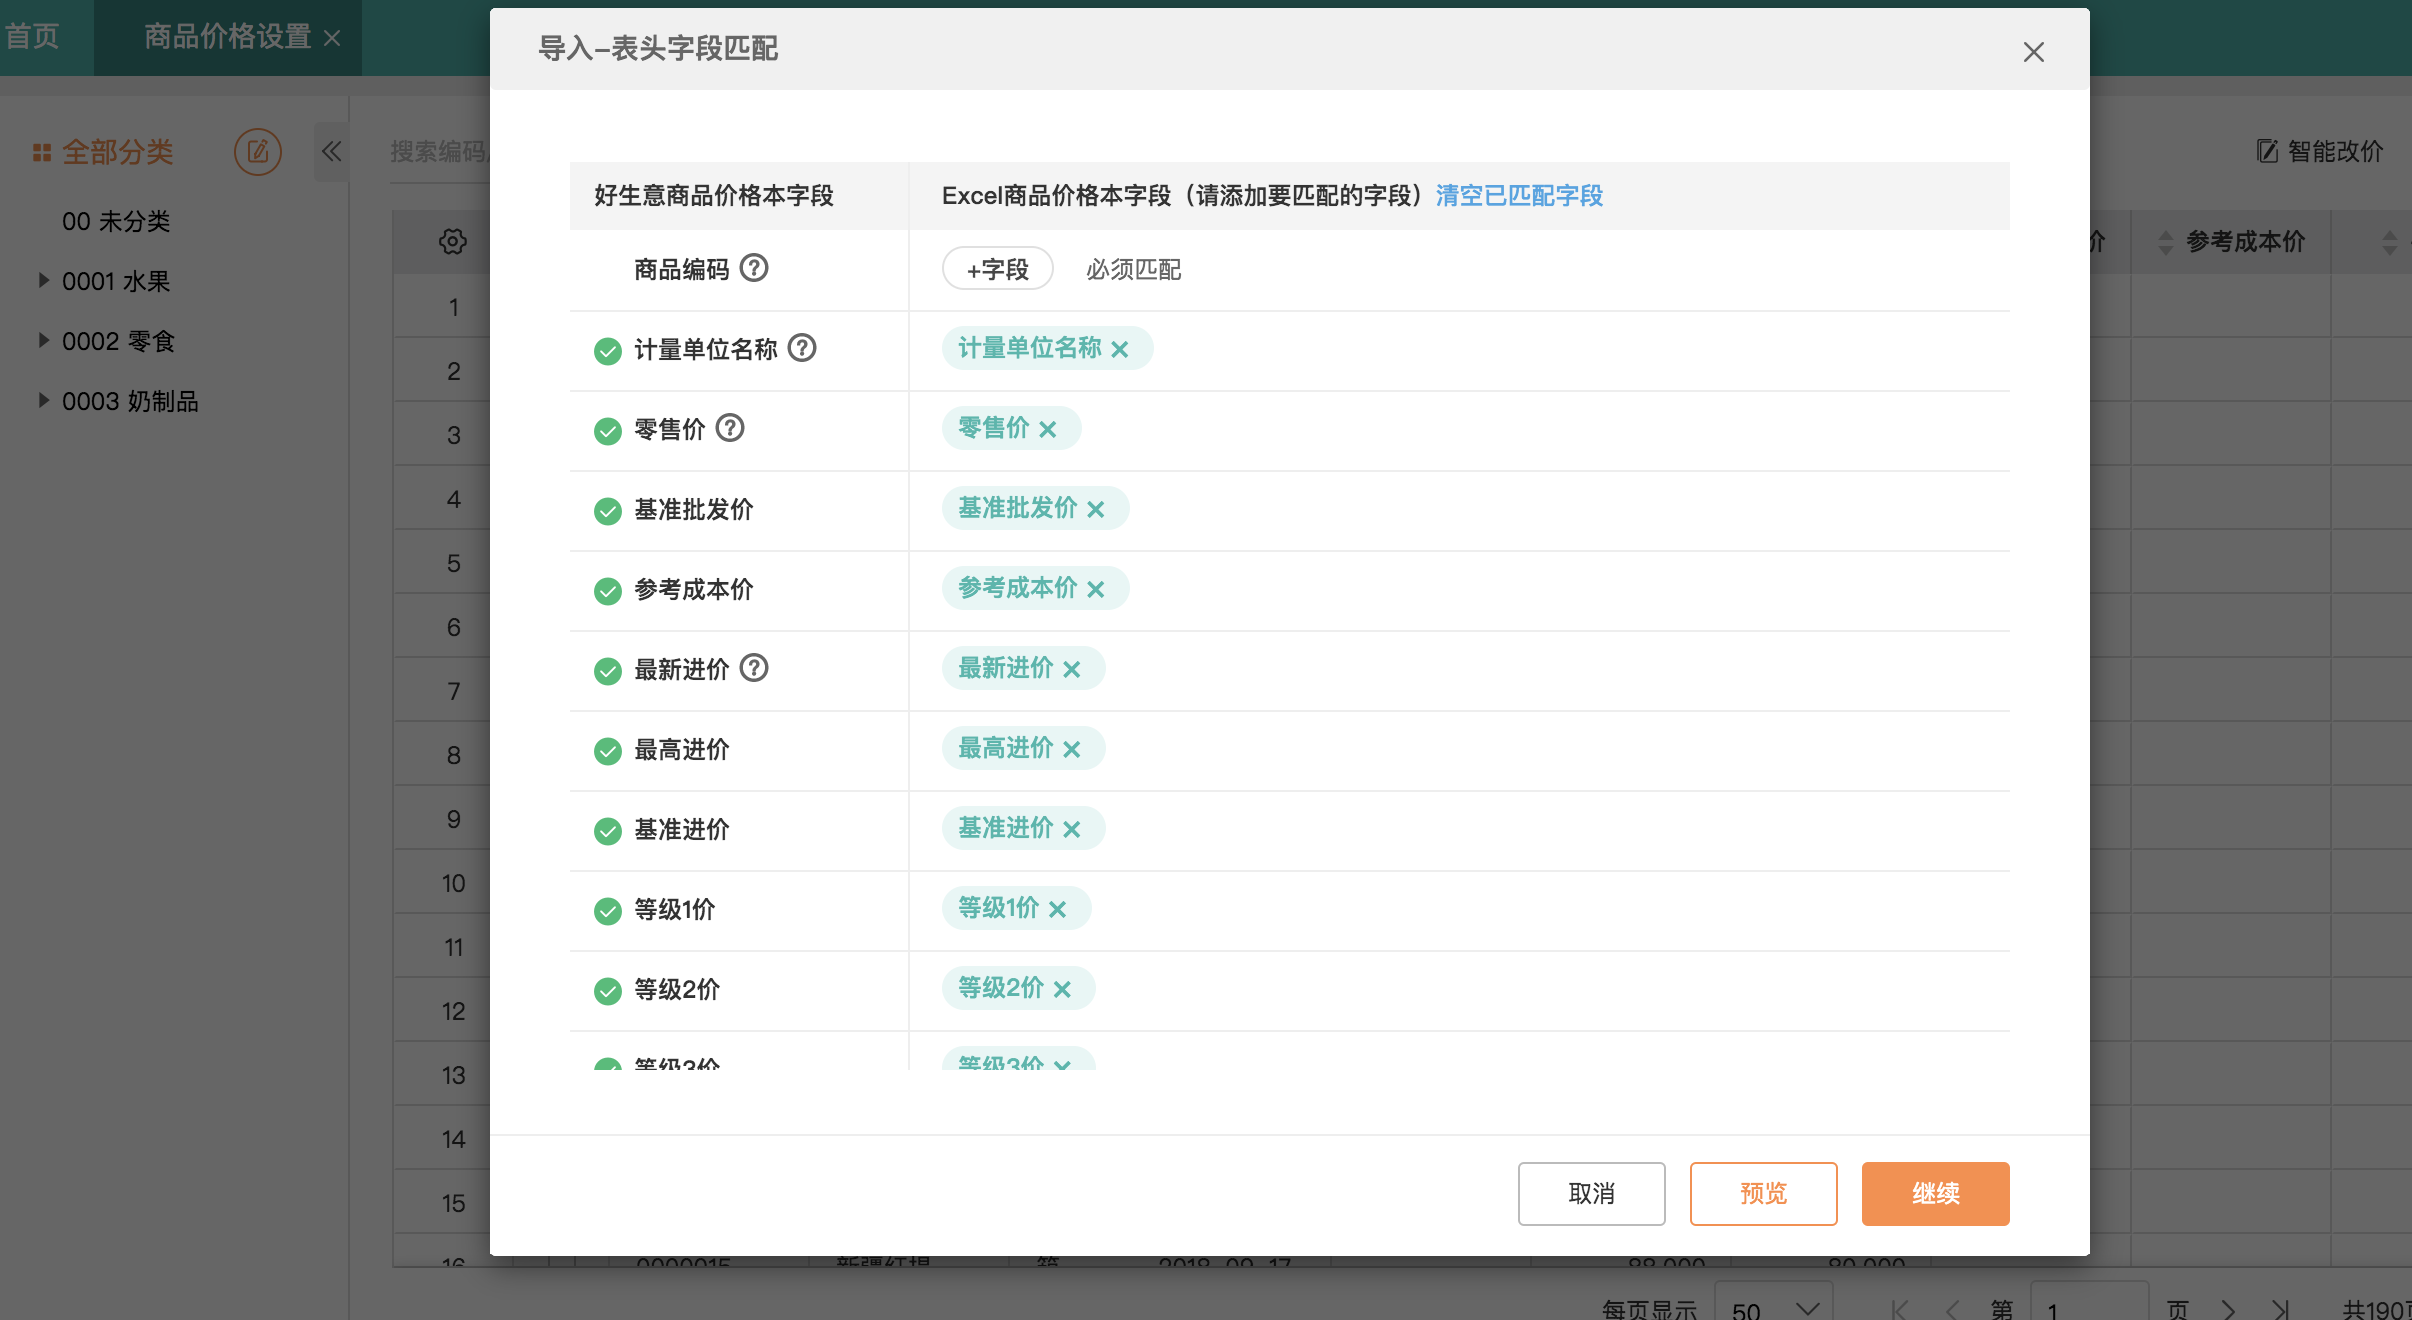Expand 0001 水果 category tree item
The image size is (2412, 1320).
point(44,280)
